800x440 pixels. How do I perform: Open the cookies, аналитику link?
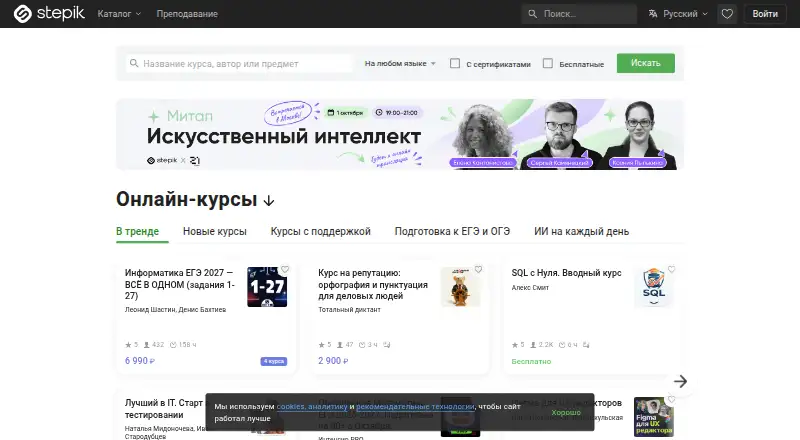pyautogui.click(x=312, y=406)
